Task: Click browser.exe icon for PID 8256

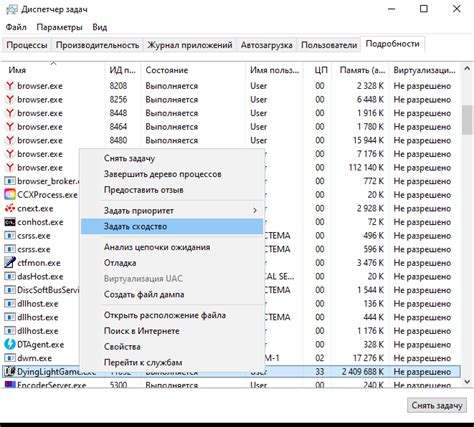Action: point(10,100)
